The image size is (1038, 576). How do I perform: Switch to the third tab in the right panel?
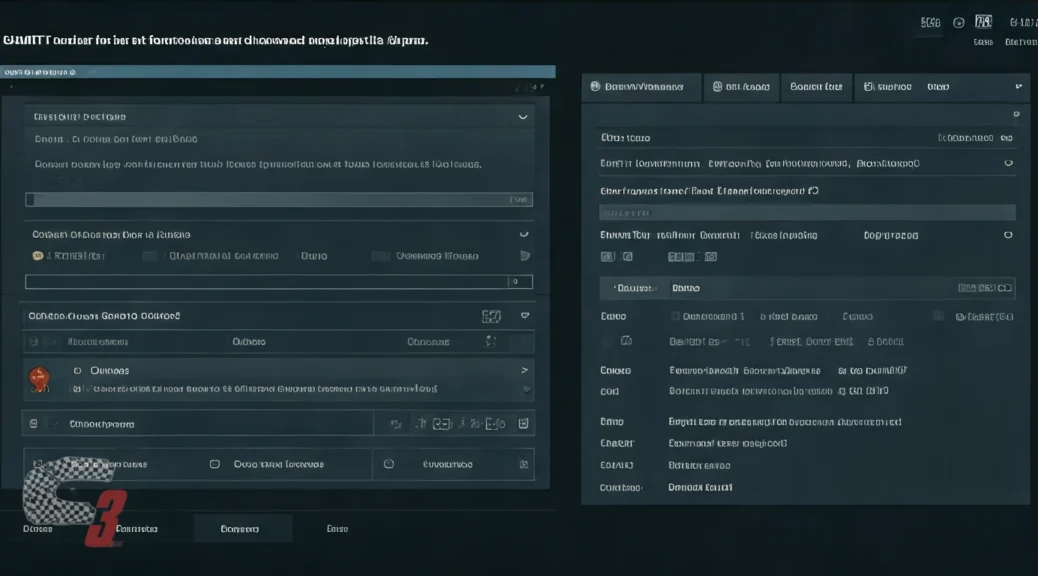pyautogui.click(x=816, y=87)
